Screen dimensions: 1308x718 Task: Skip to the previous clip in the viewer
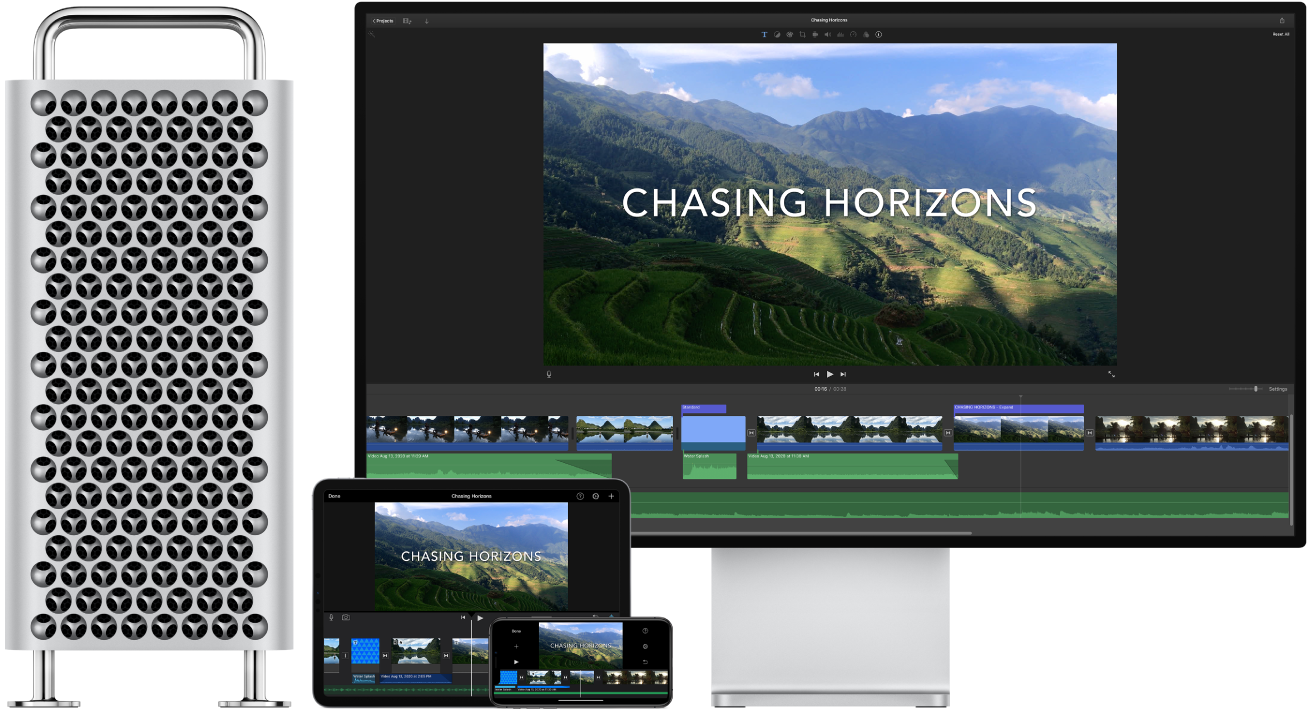pyautogui.click(x=815, y=373)
